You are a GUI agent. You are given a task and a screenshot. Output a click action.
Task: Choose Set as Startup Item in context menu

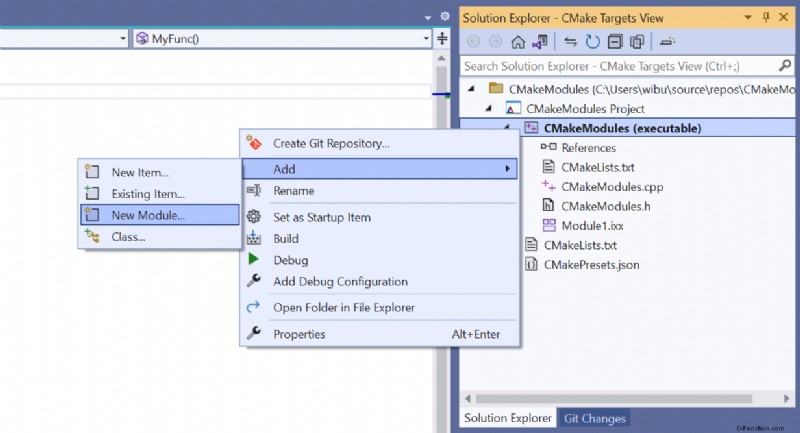pyautogui.click(x=321, y=217)
